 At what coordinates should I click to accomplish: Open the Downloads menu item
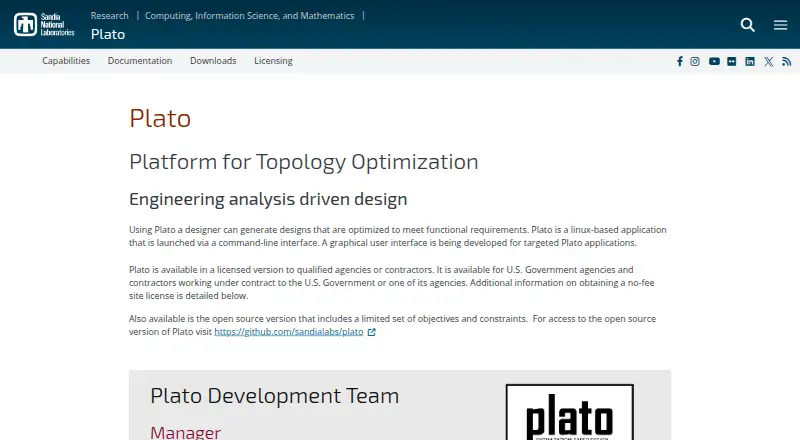click(x=213, y=61)
